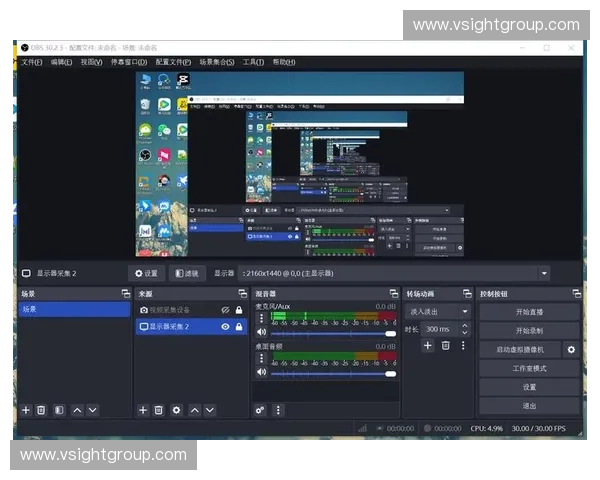Mute the 麦克风/Aux speaker icon
Viewport: 600px width, 480px height.
click(x=261, y=332)
